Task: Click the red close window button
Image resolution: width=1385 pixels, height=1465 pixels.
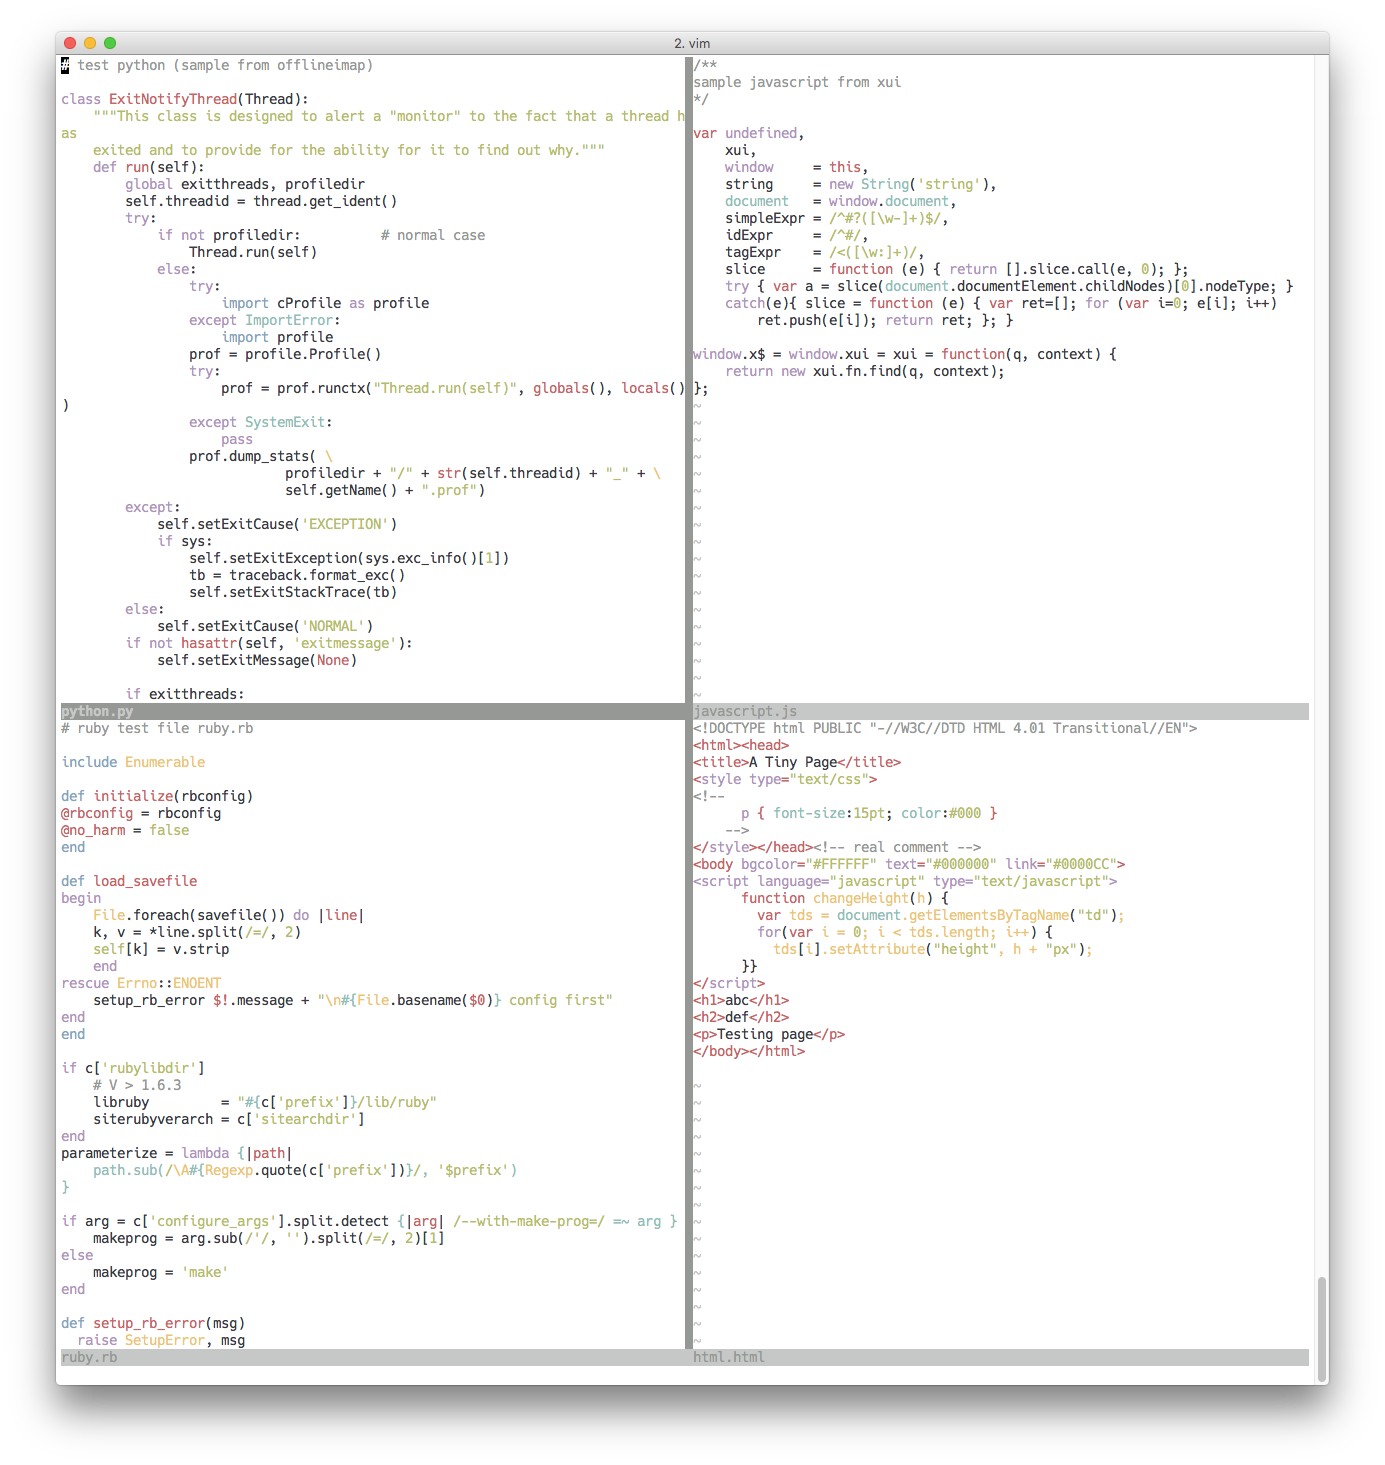Action: (70, 43)
